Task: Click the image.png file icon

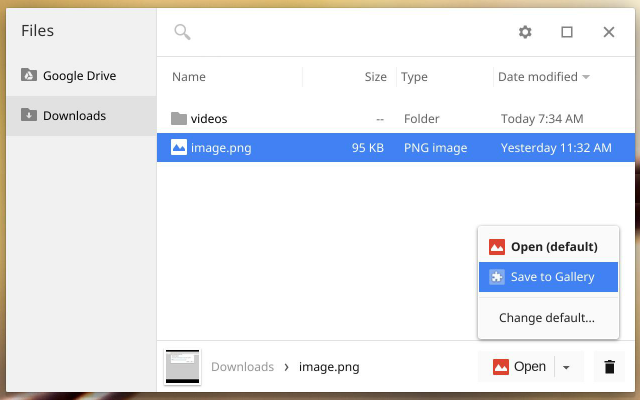Action: coord(179,148)
